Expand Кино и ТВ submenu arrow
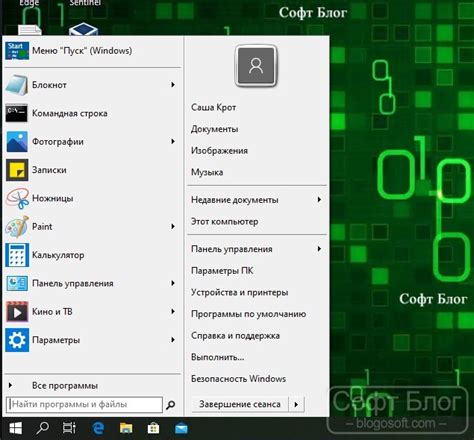 pos(173,311)
